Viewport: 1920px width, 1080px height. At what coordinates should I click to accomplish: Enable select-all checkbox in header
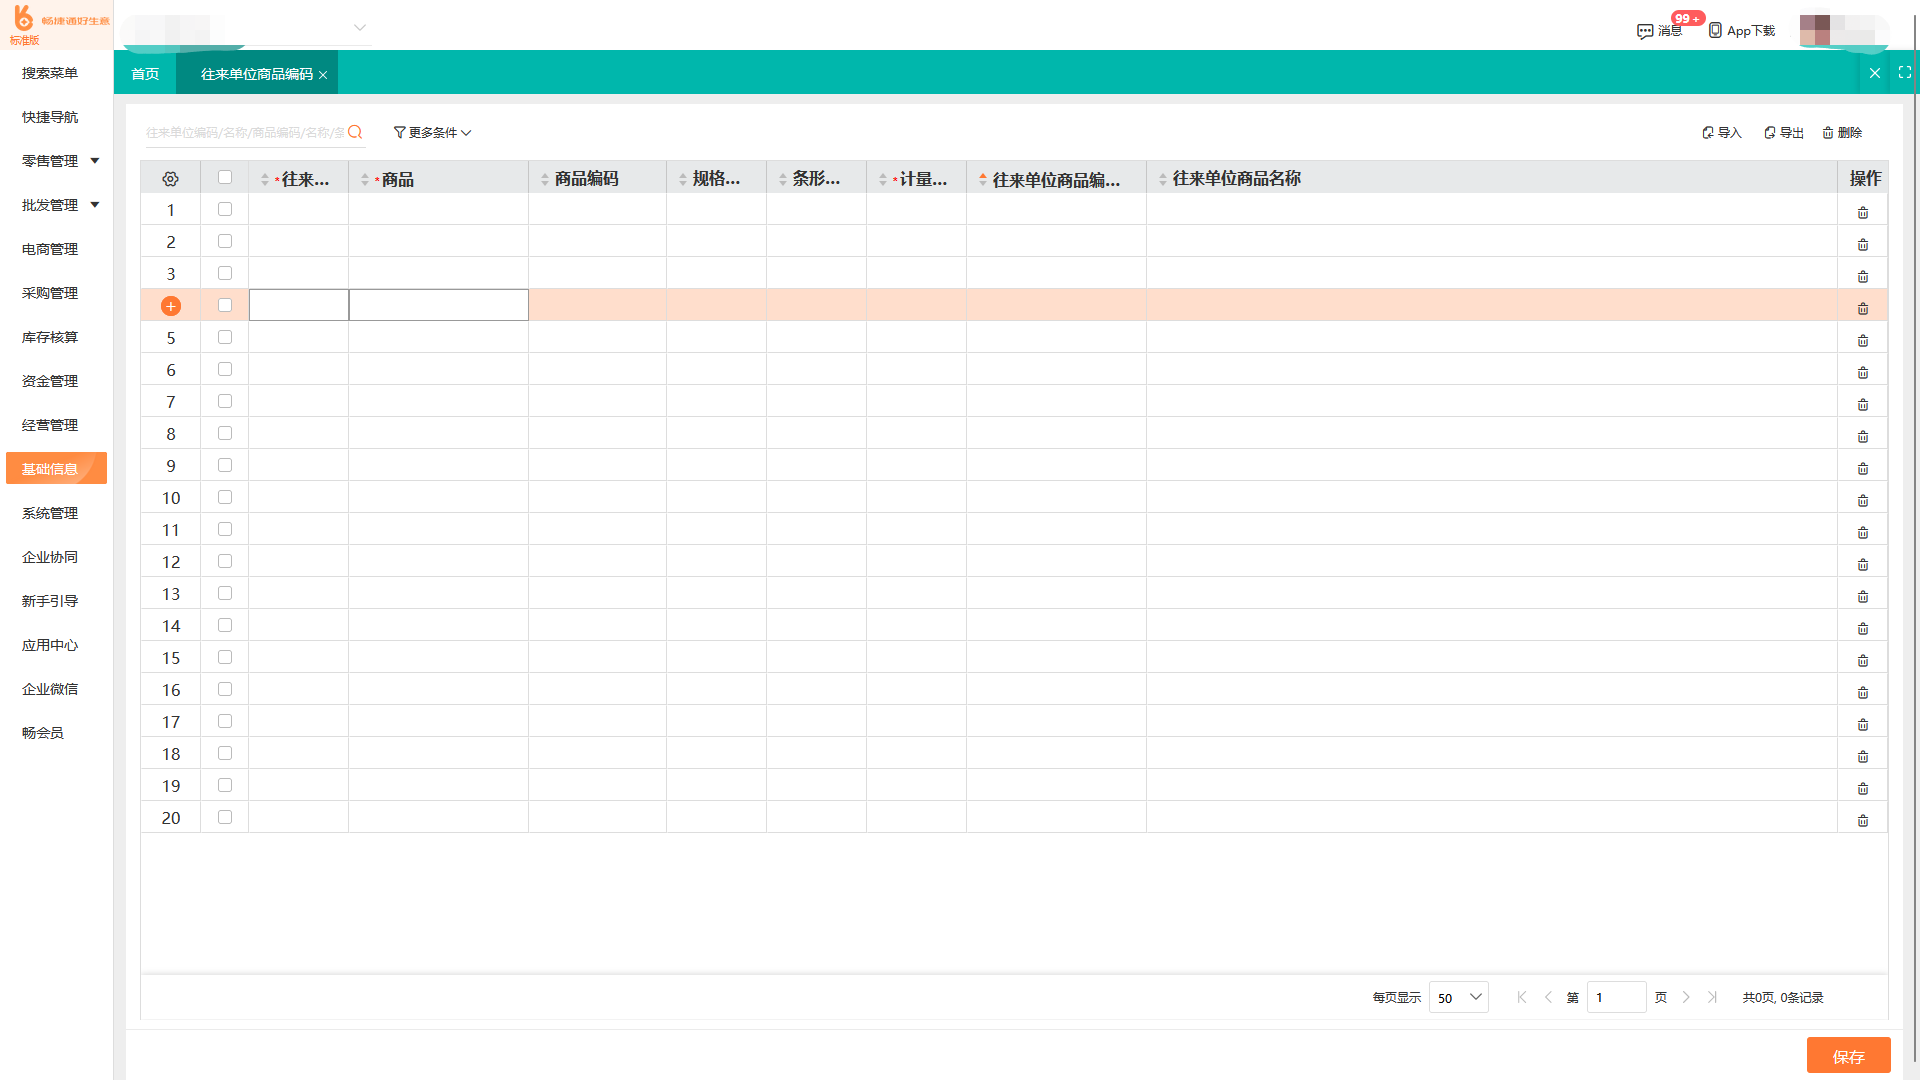[x=224, y=178]
